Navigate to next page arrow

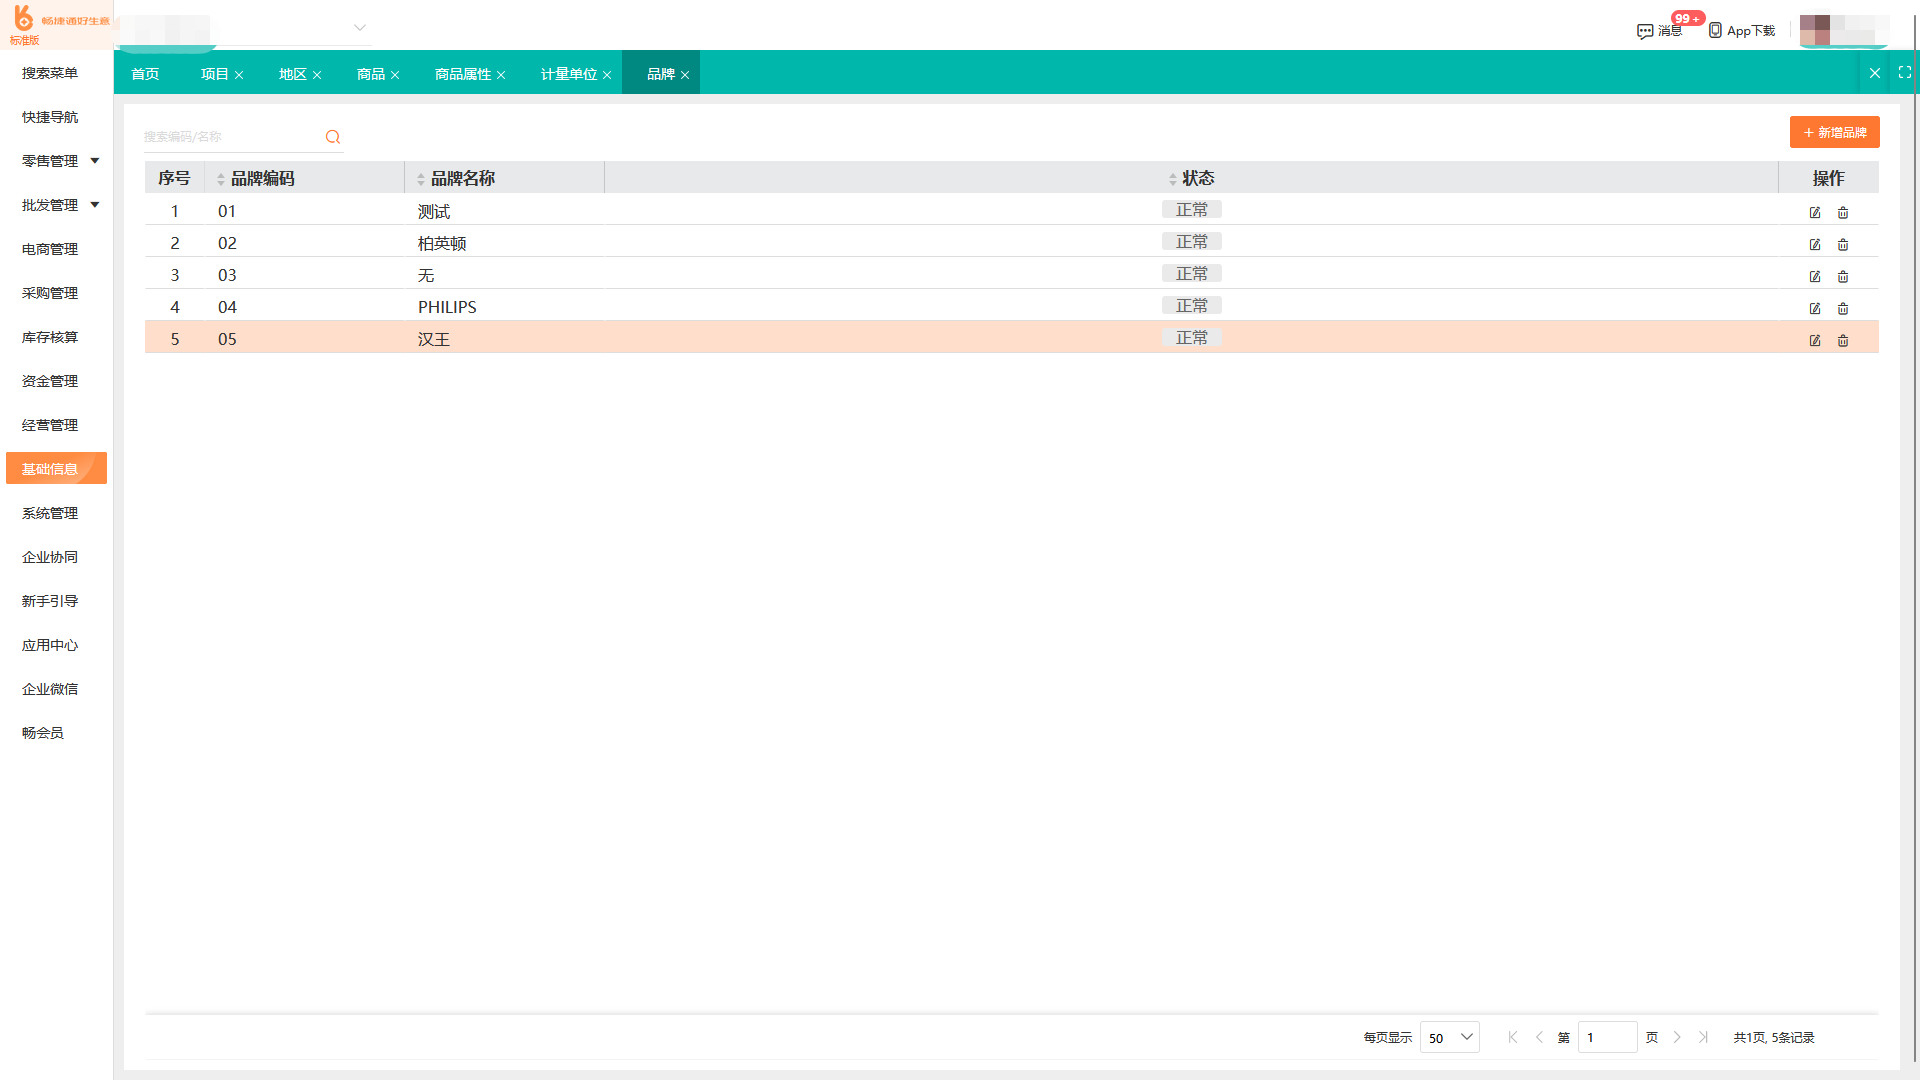(1677, 1038)
